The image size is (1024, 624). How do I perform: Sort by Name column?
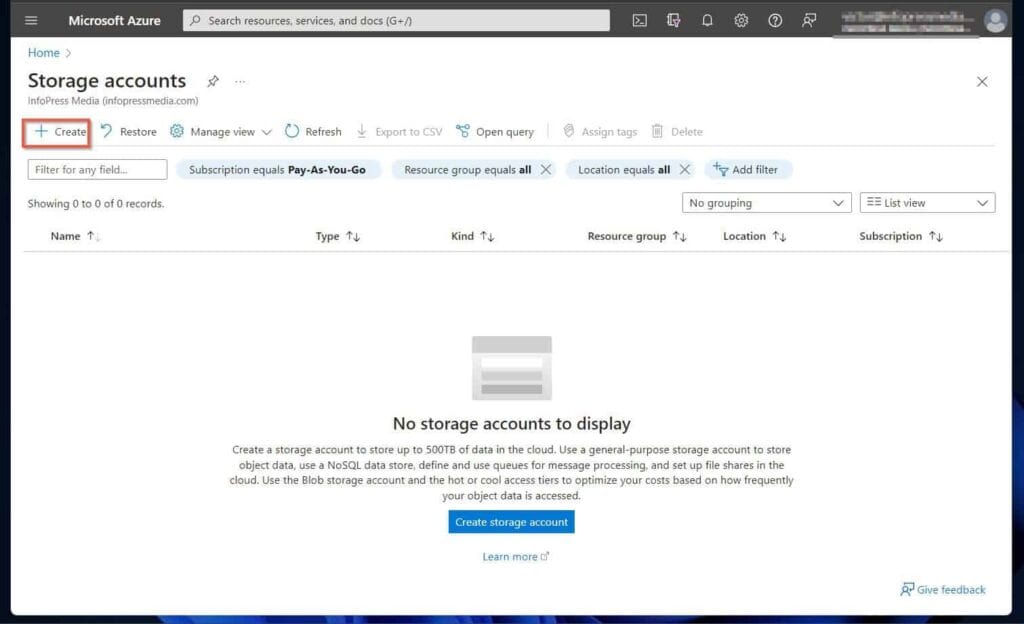click(x=75, y=236)
